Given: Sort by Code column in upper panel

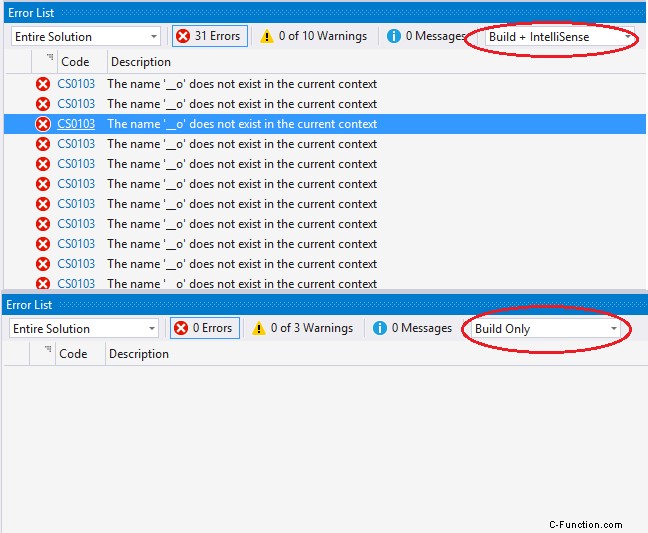Looking at the screenshot, I should click(75, 61).
